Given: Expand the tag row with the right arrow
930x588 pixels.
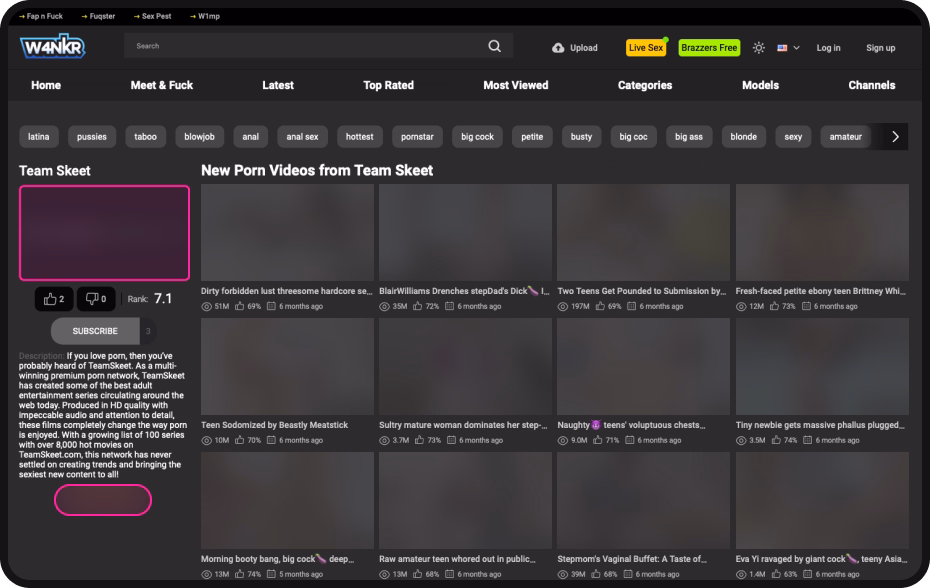Looking at the screenshot, I should point(895,137).
